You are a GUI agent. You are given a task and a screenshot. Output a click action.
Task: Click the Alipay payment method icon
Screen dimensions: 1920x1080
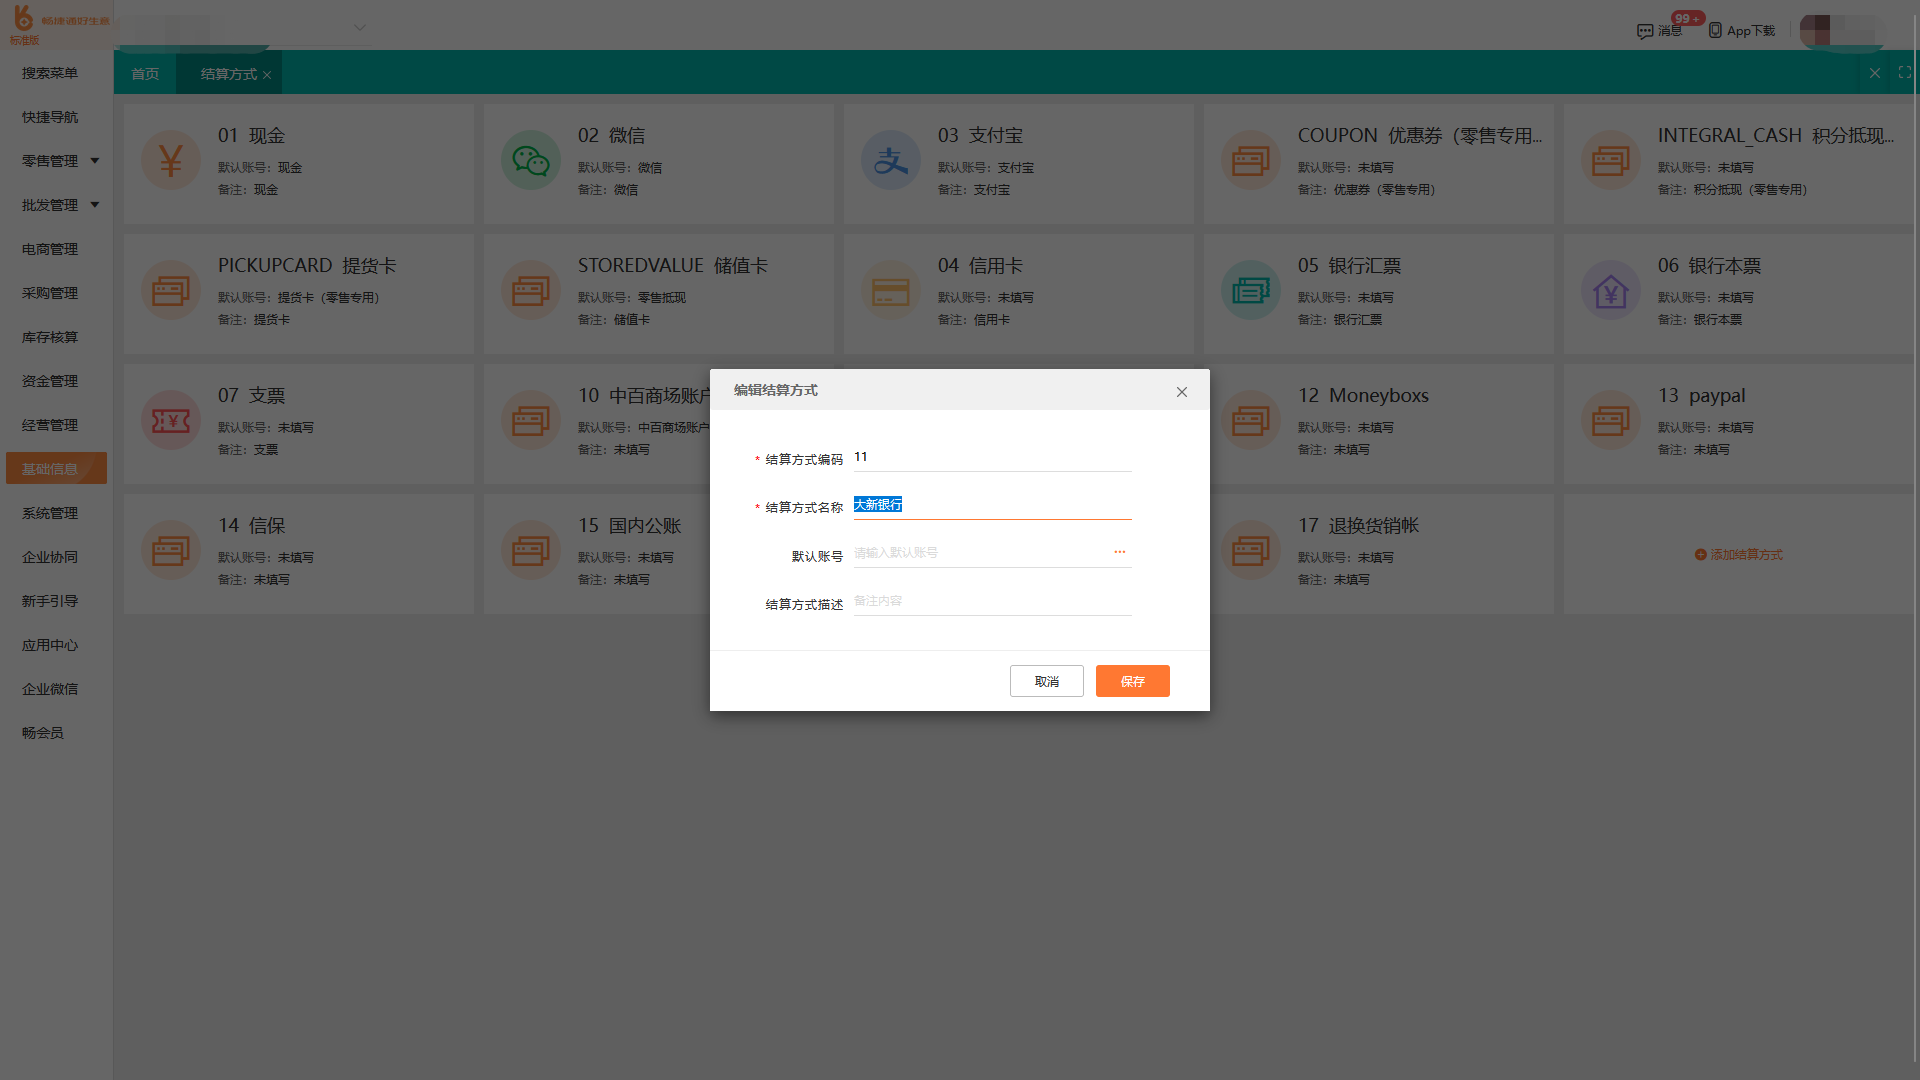coord(890,160)
